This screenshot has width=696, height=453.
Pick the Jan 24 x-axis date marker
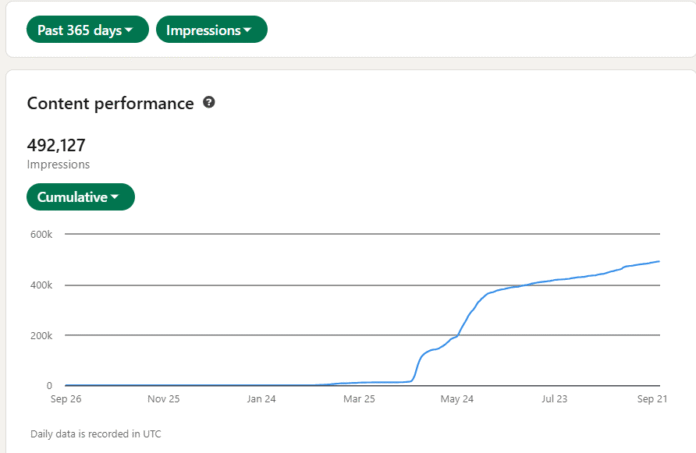click(x=260, y=399)
